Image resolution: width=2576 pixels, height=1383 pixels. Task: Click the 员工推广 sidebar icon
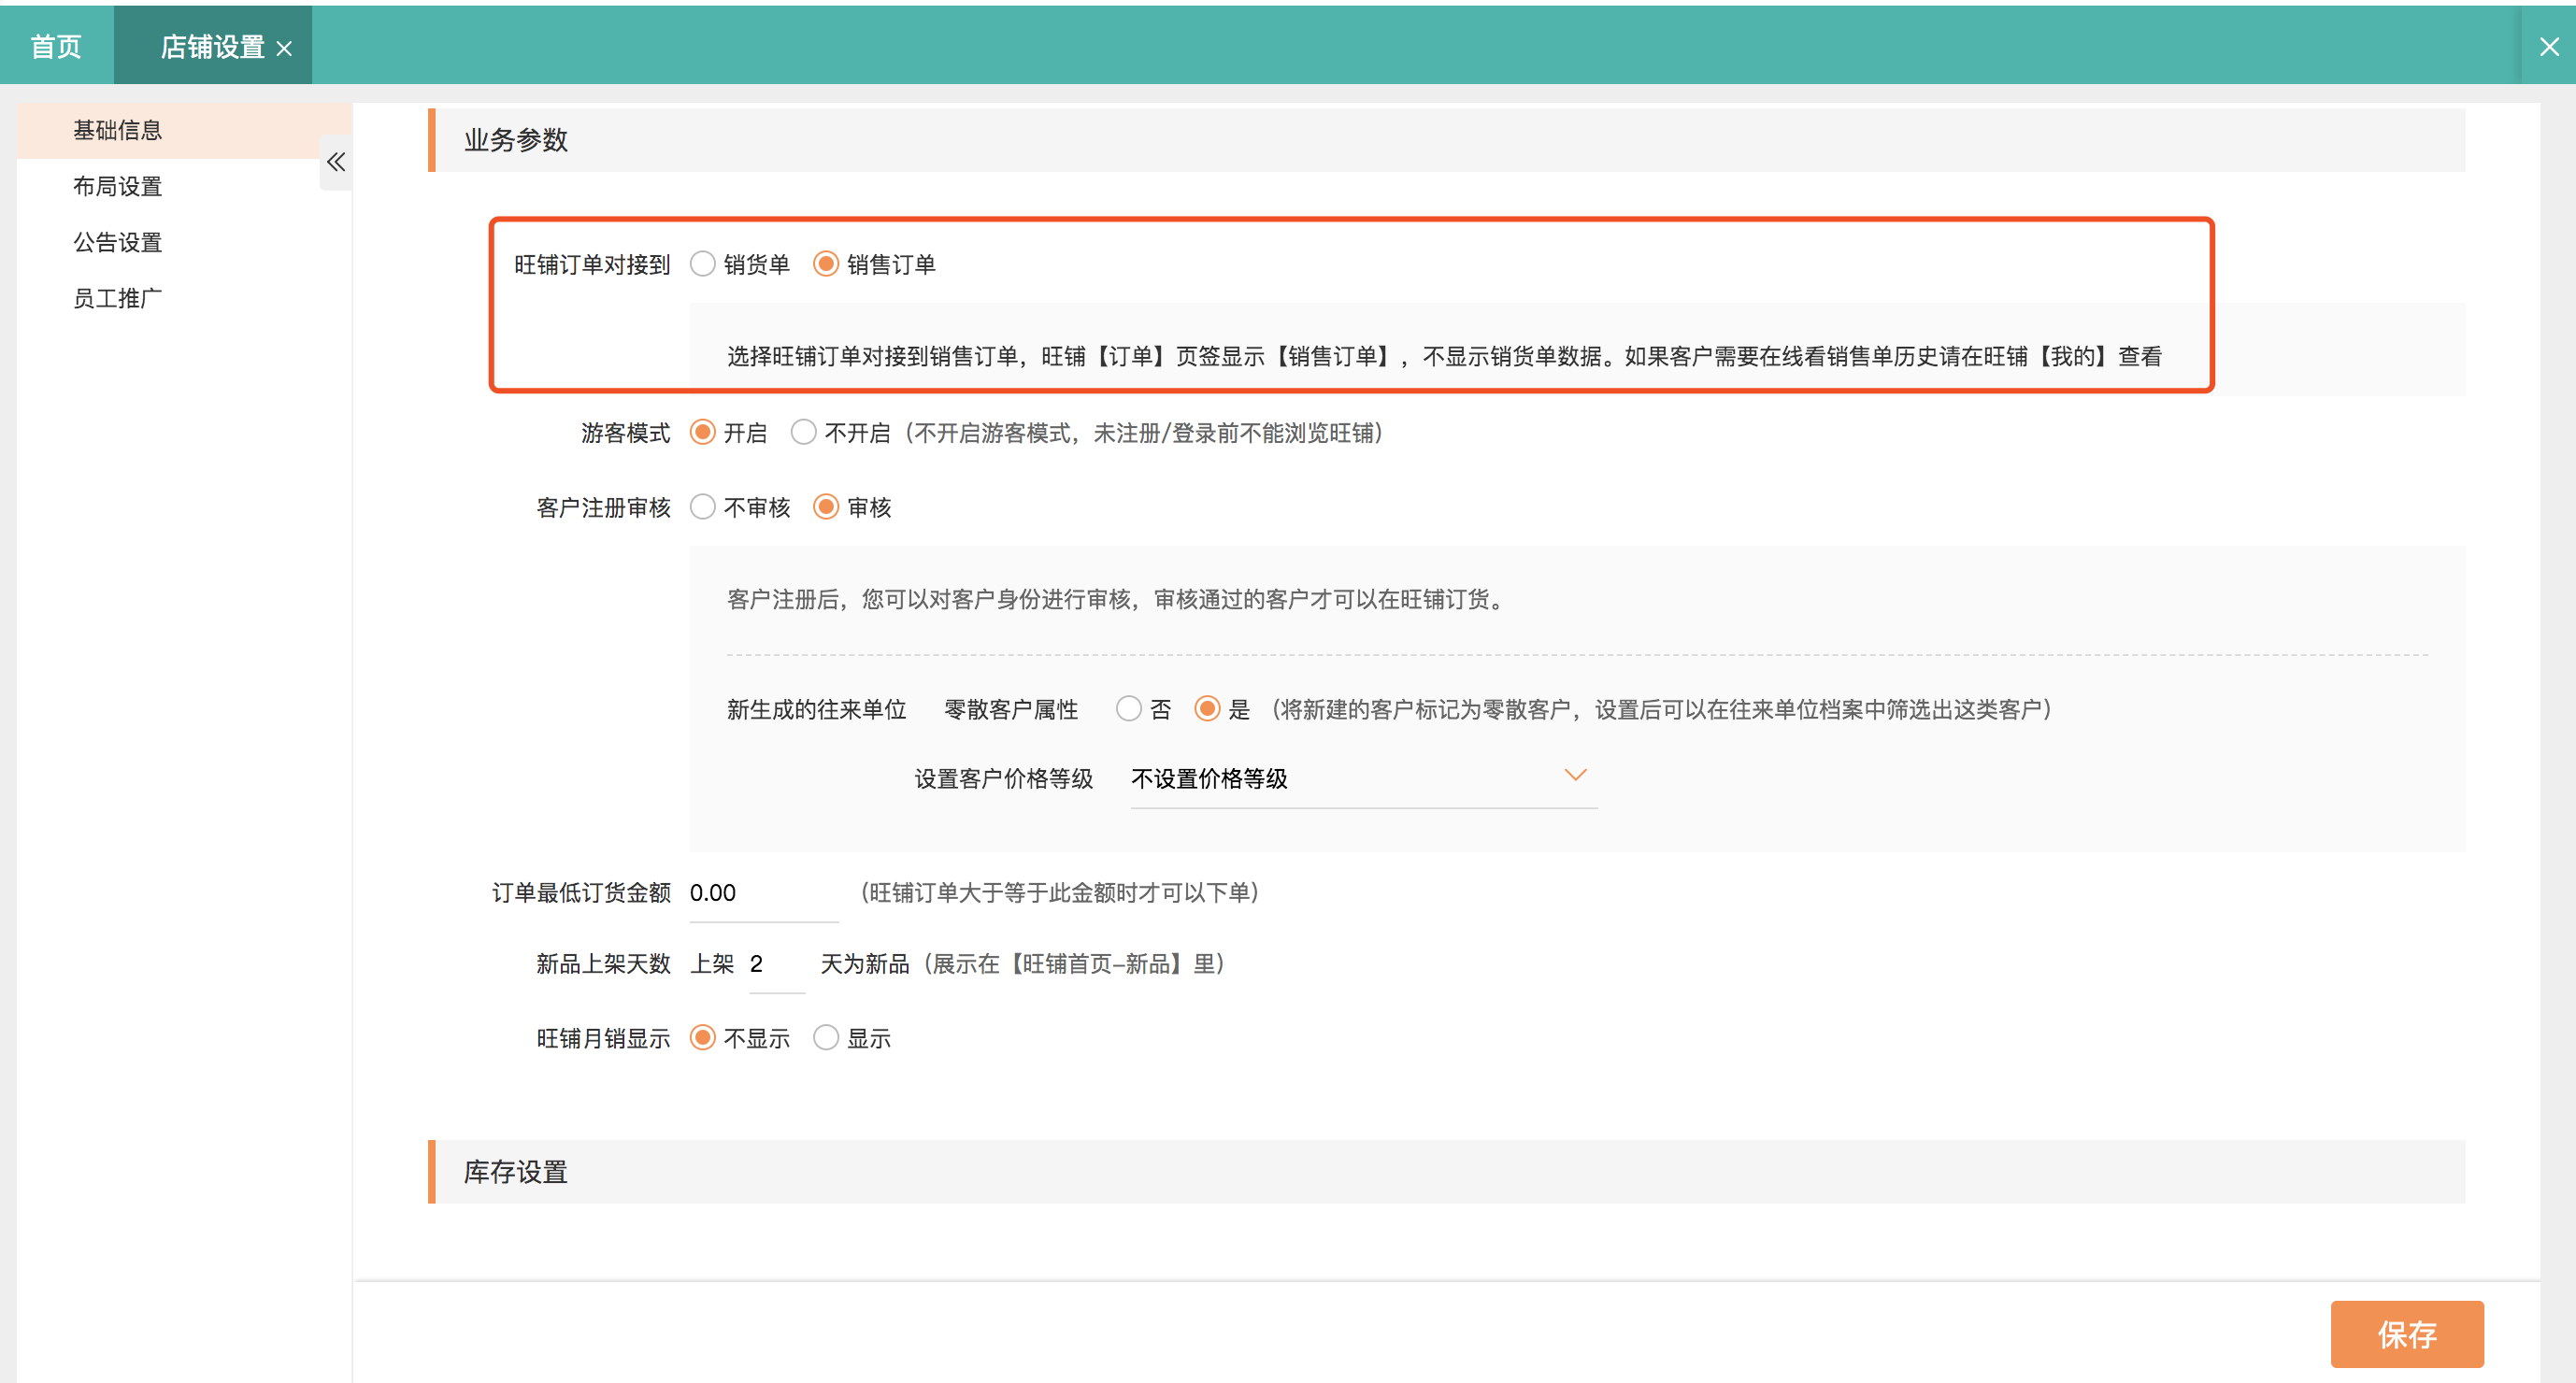click(120, 298)
